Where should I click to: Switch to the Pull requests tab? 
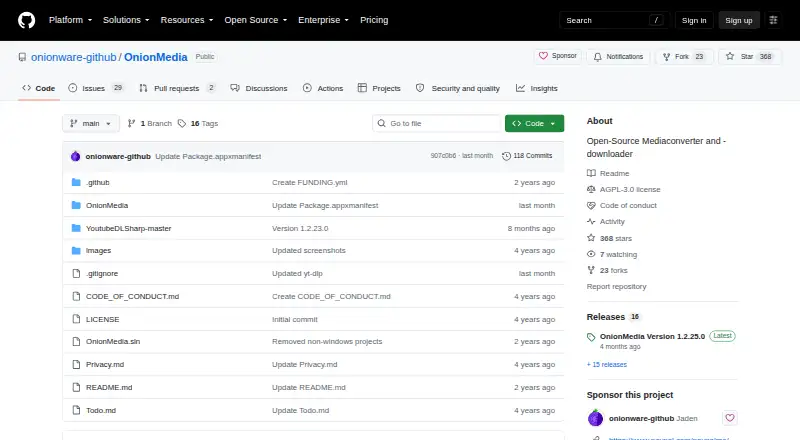click(177, 88)
